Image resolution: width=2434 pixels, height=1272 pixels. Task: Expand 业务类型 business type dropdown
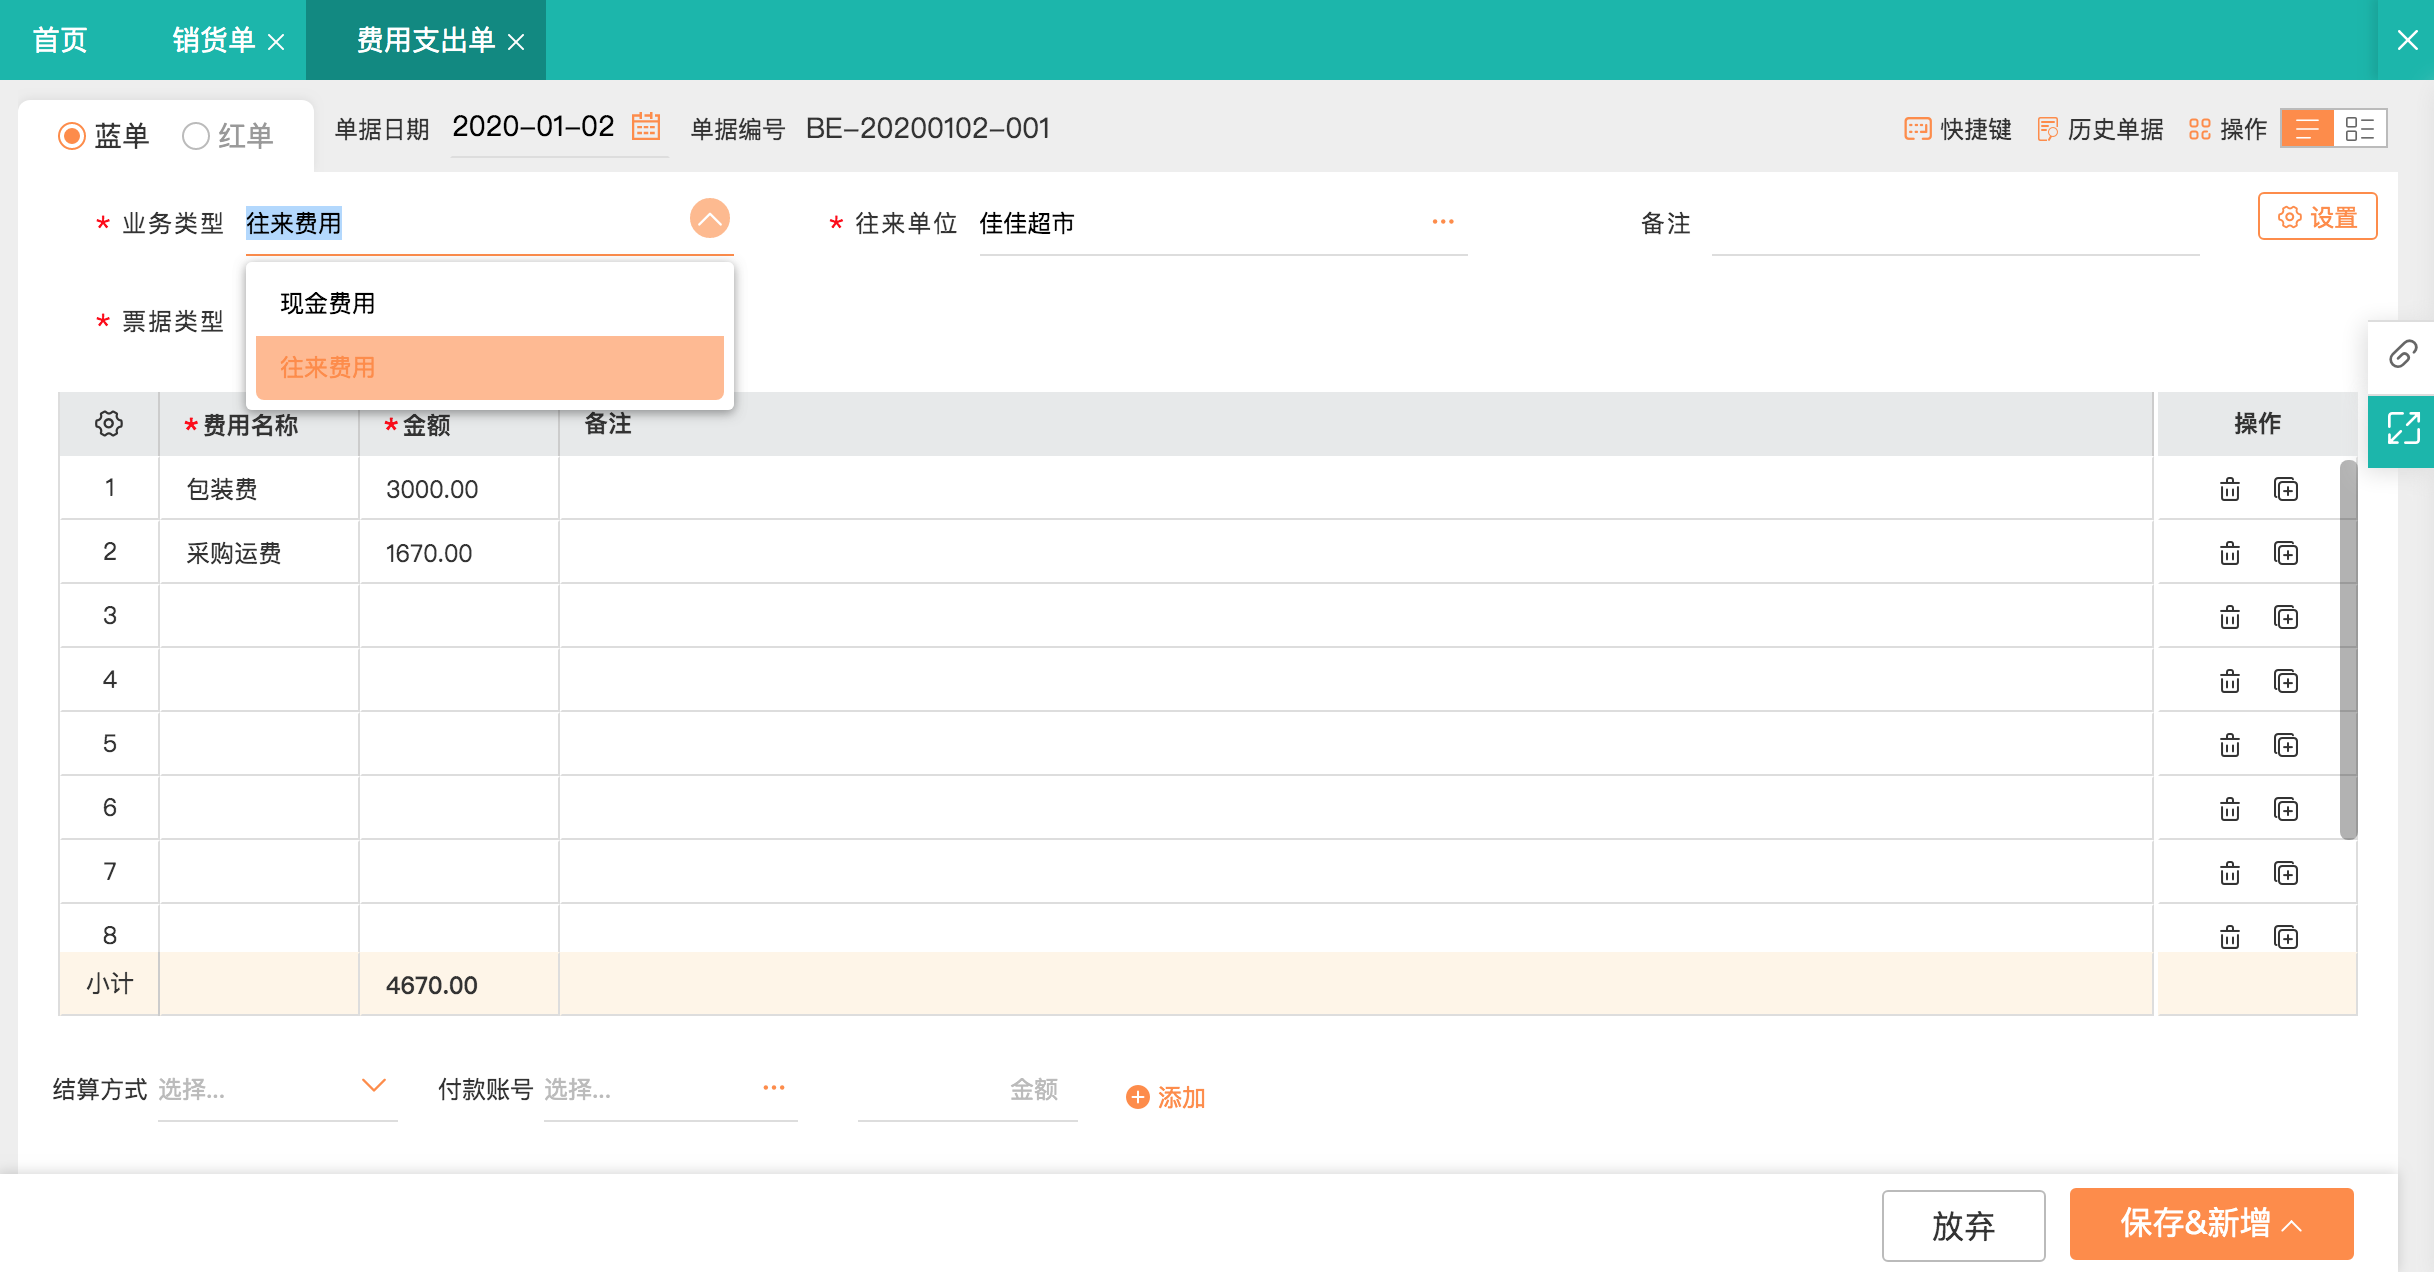(x=708, y=221)
